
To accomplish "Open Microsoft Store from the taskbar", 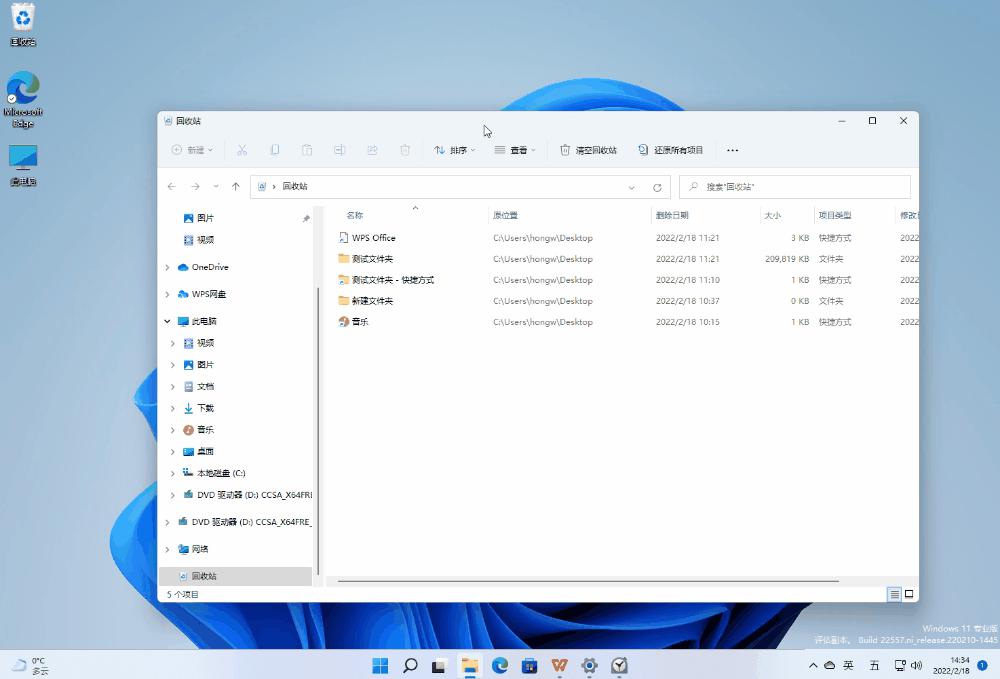I will click(x=529, y=665).
